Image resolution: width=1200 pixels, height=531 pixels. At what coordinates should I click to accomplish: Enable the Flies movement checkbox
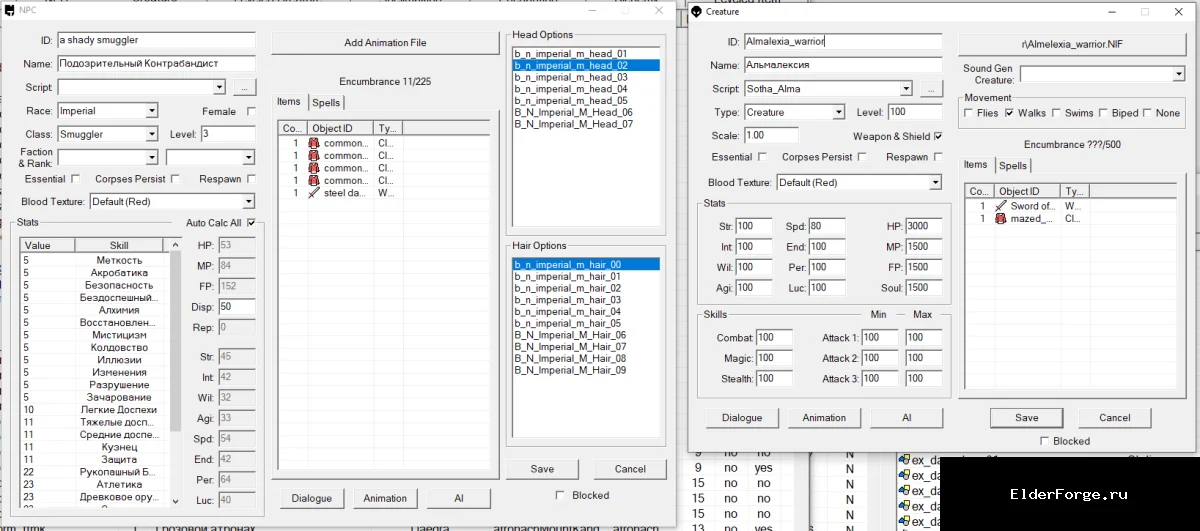(x=969, y=113)
